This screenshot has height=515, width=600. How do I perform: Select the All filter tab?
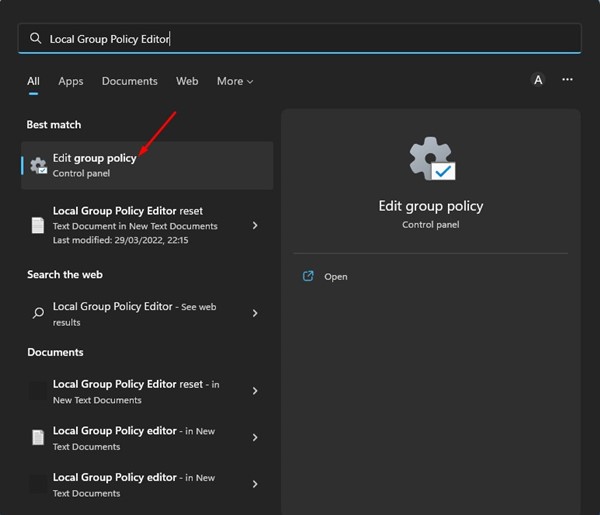tap(33, 81)
